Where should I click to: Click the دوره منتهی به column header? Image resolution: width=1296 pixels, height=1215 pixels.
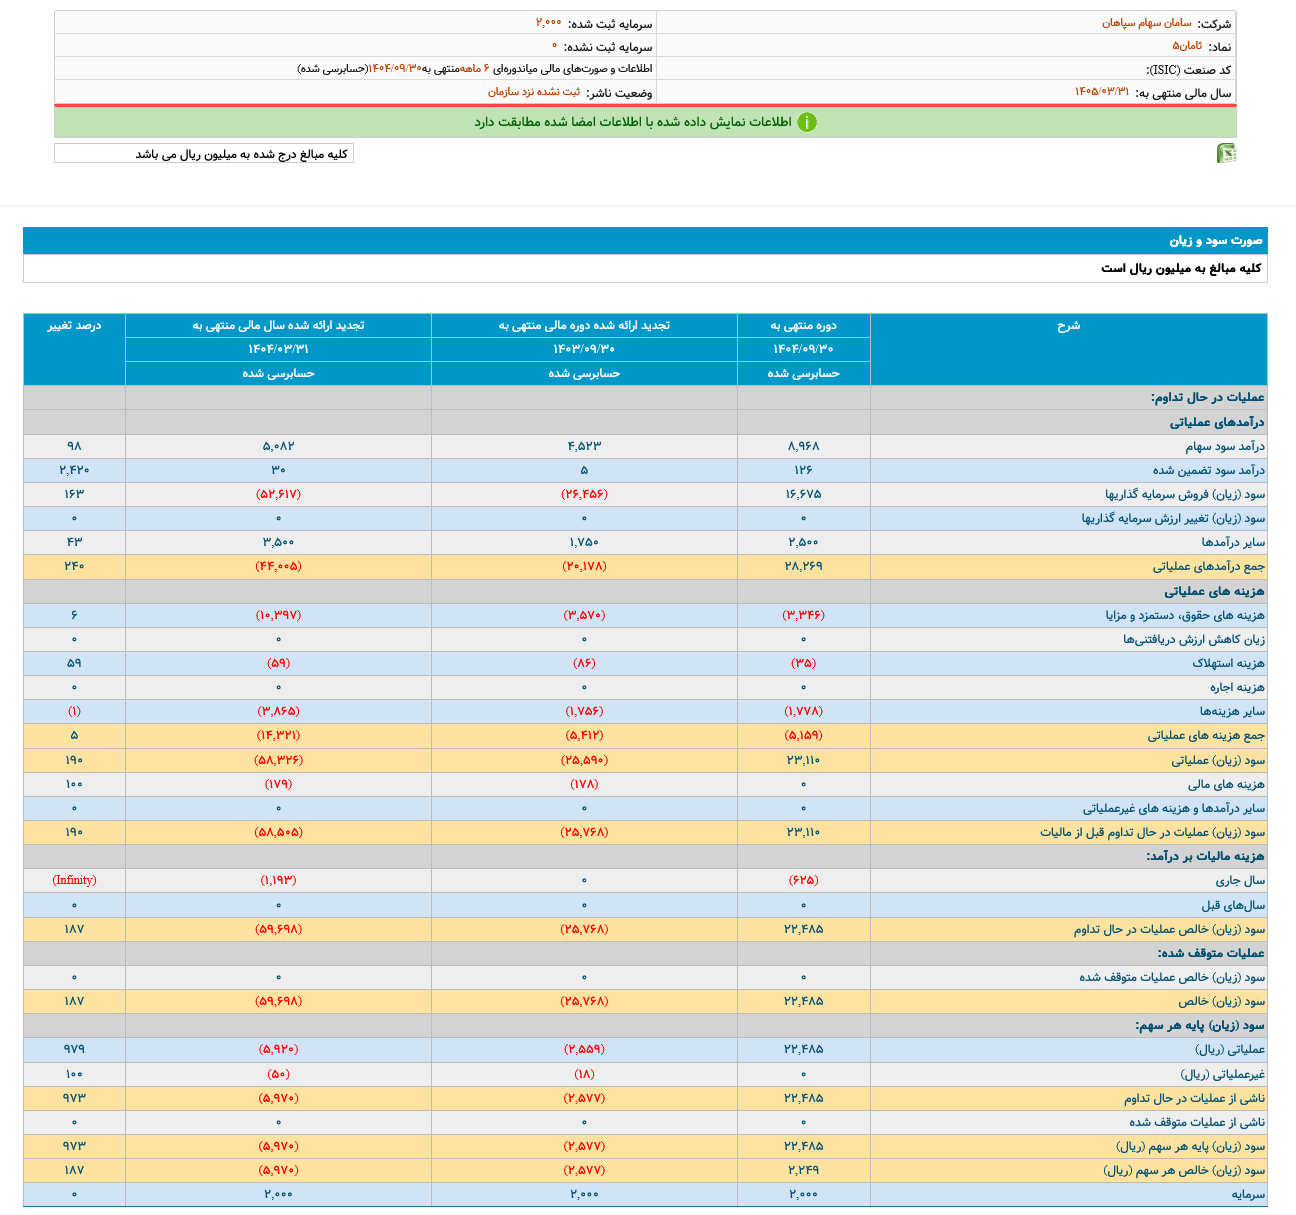click(803, 326)
